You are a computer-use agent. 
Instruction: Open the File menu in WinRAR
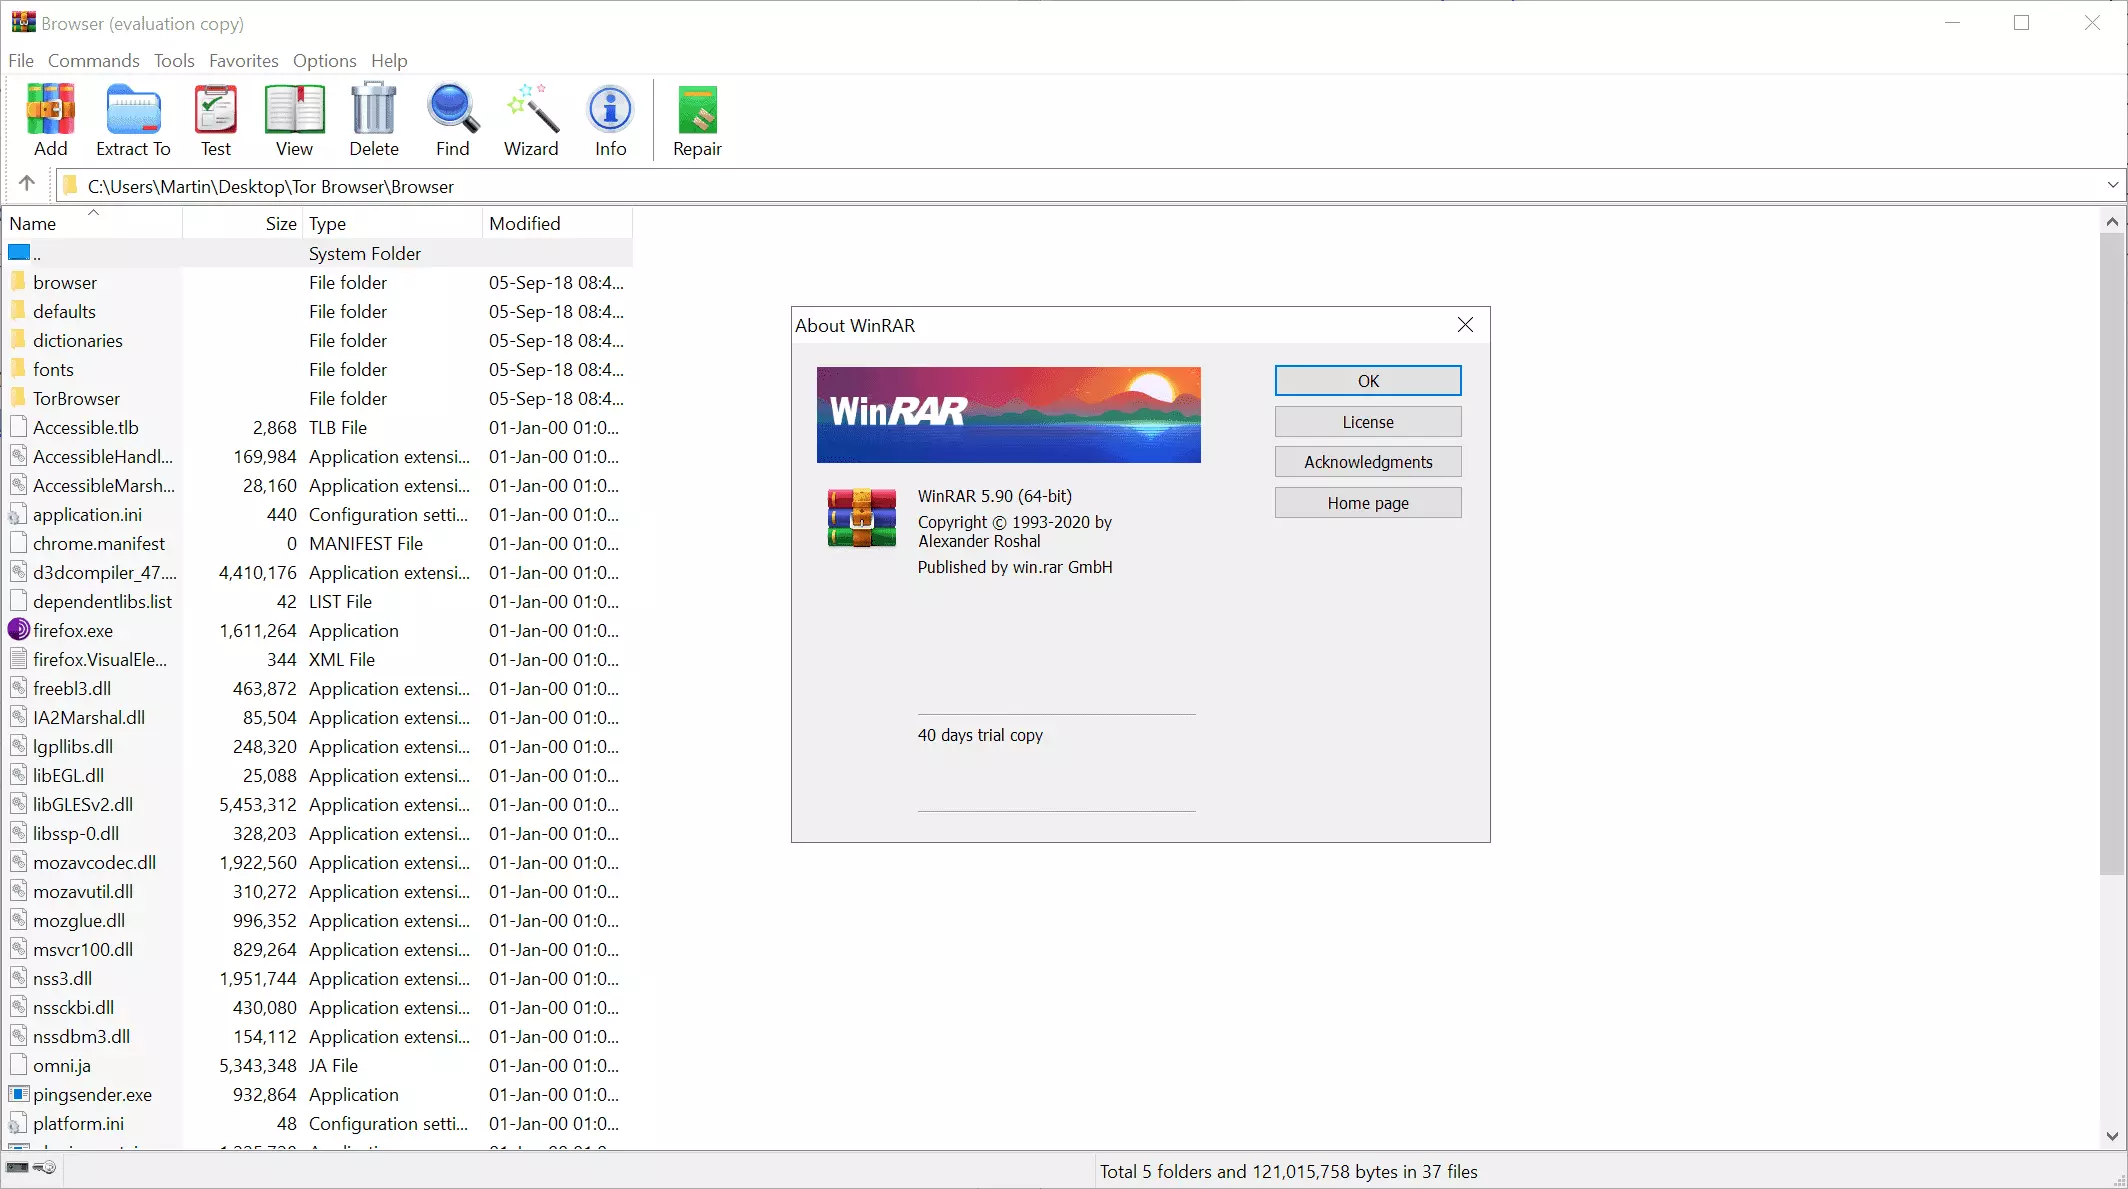(x=20, y=60)
